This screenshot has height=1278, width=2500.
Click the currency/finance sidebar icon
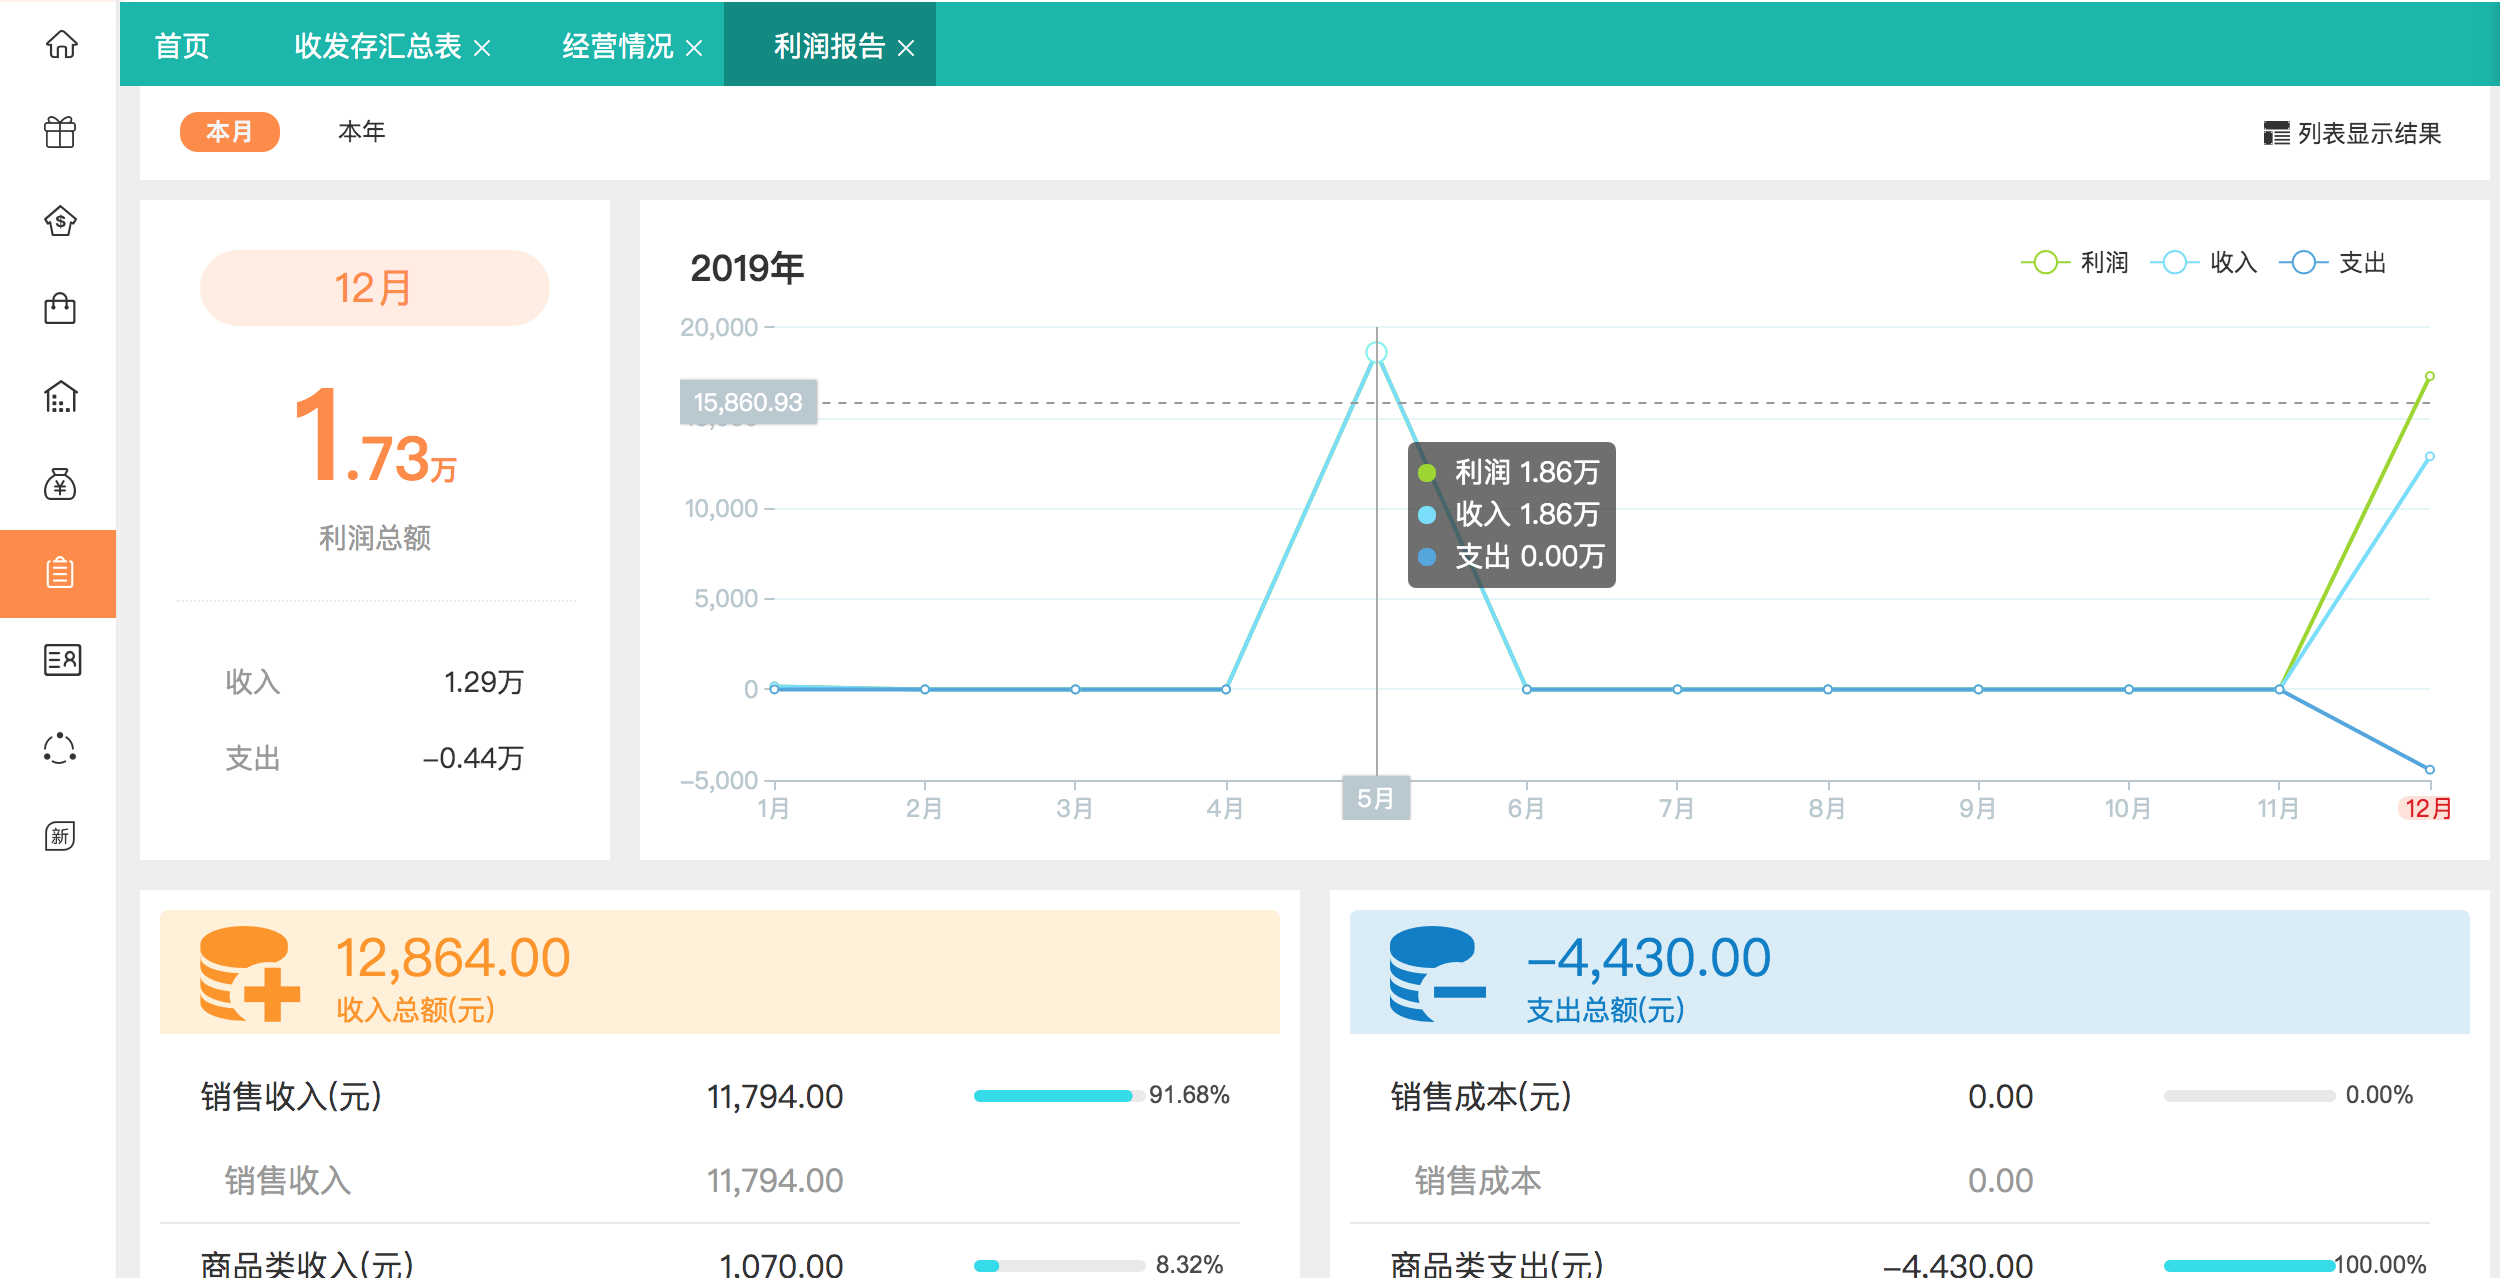[x=62, y=484]
